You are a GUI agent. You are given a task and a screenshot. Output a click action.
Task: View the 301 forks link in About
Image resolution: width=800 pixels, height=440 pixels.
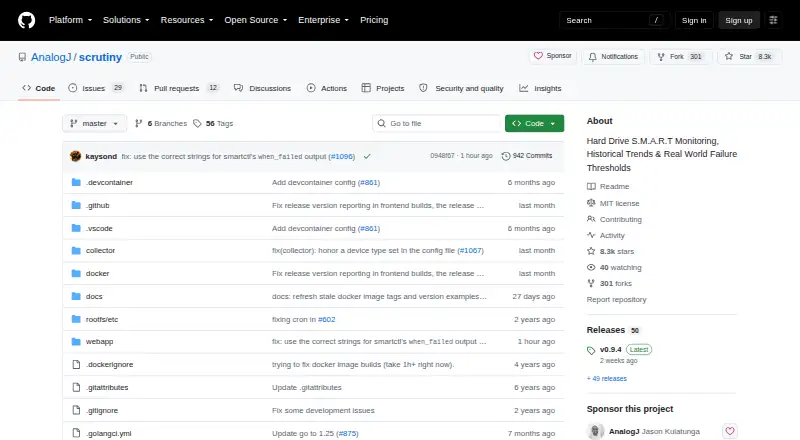[609, 283]
